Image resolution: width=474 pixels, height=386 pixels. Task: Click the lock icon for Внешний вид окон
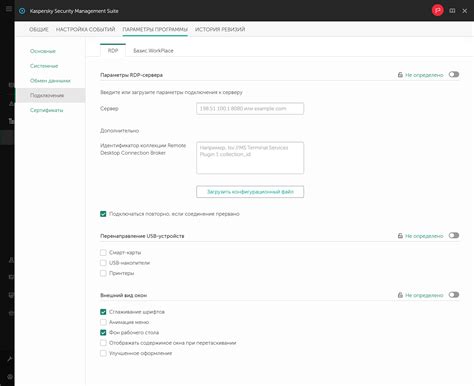click(x=400, y=295)
